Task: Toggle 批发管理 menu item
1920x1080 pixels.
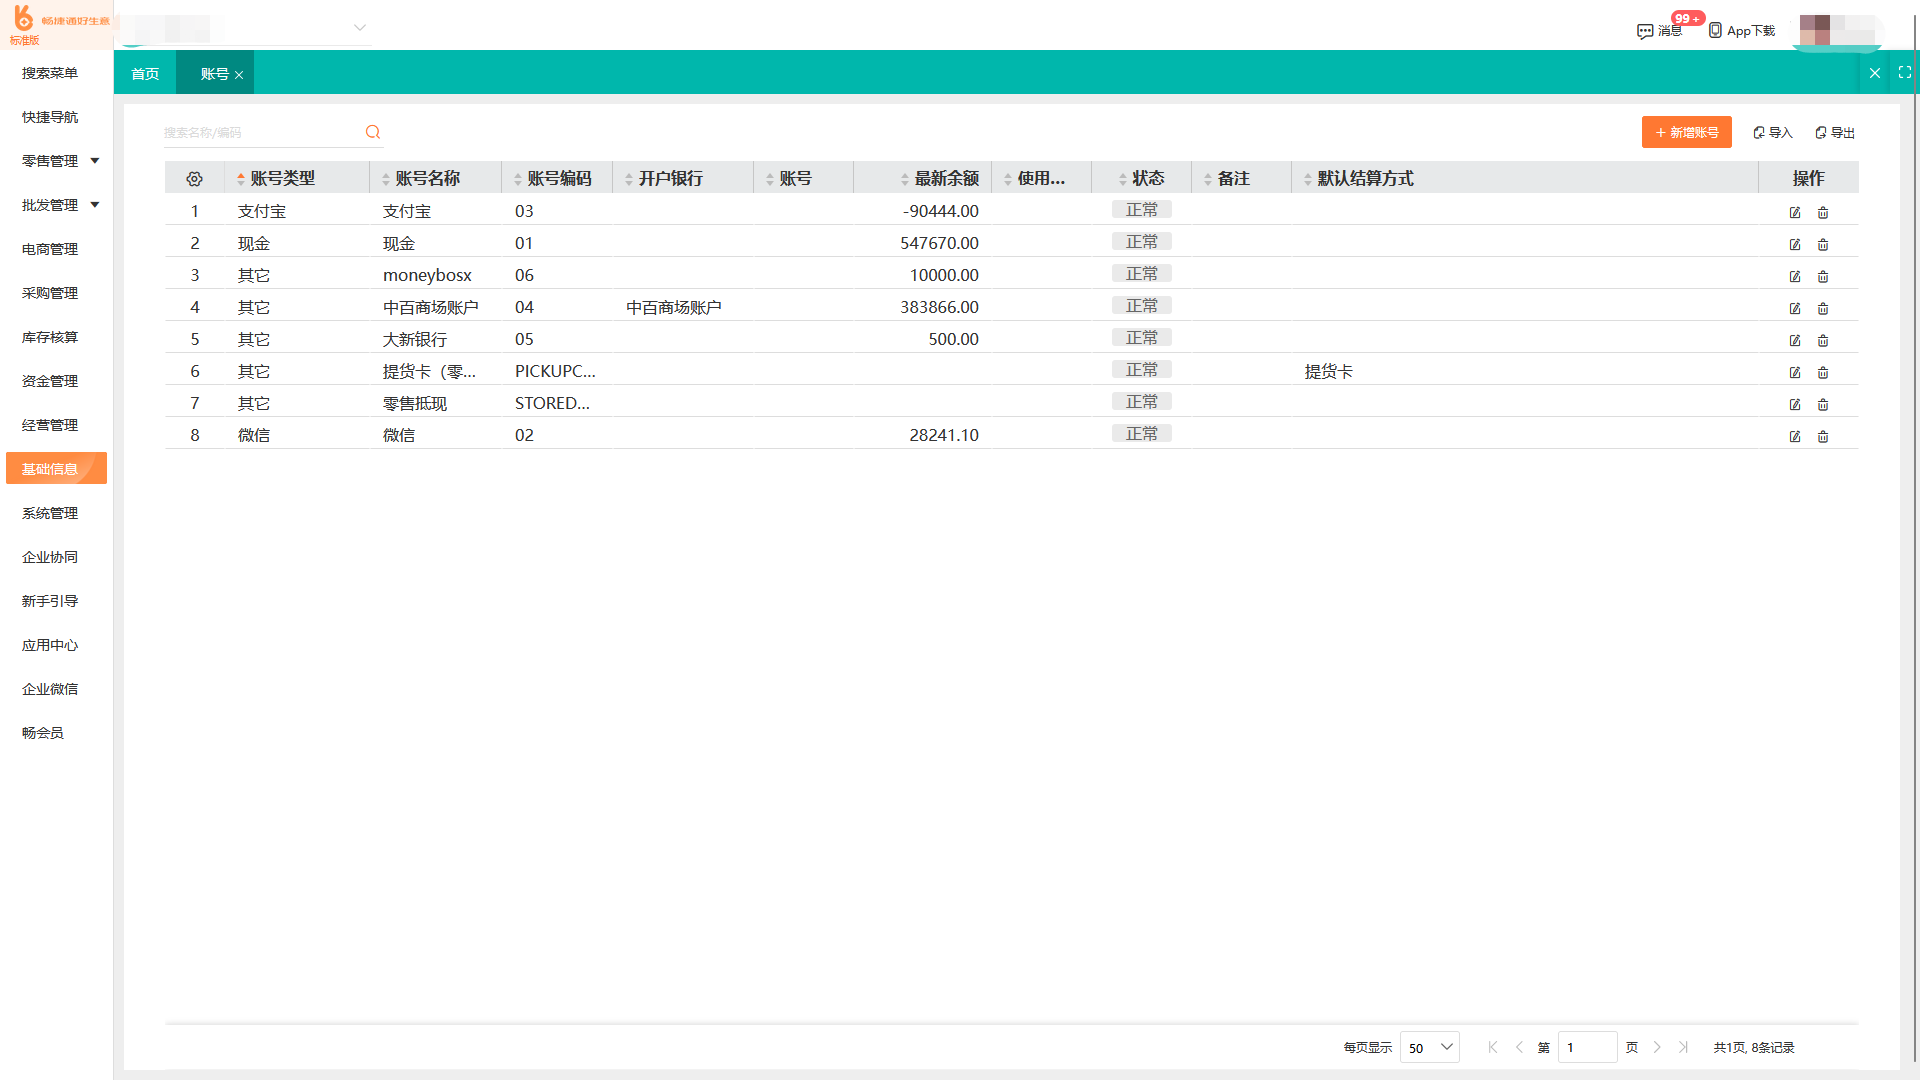Action: click(x=54, y=204)
